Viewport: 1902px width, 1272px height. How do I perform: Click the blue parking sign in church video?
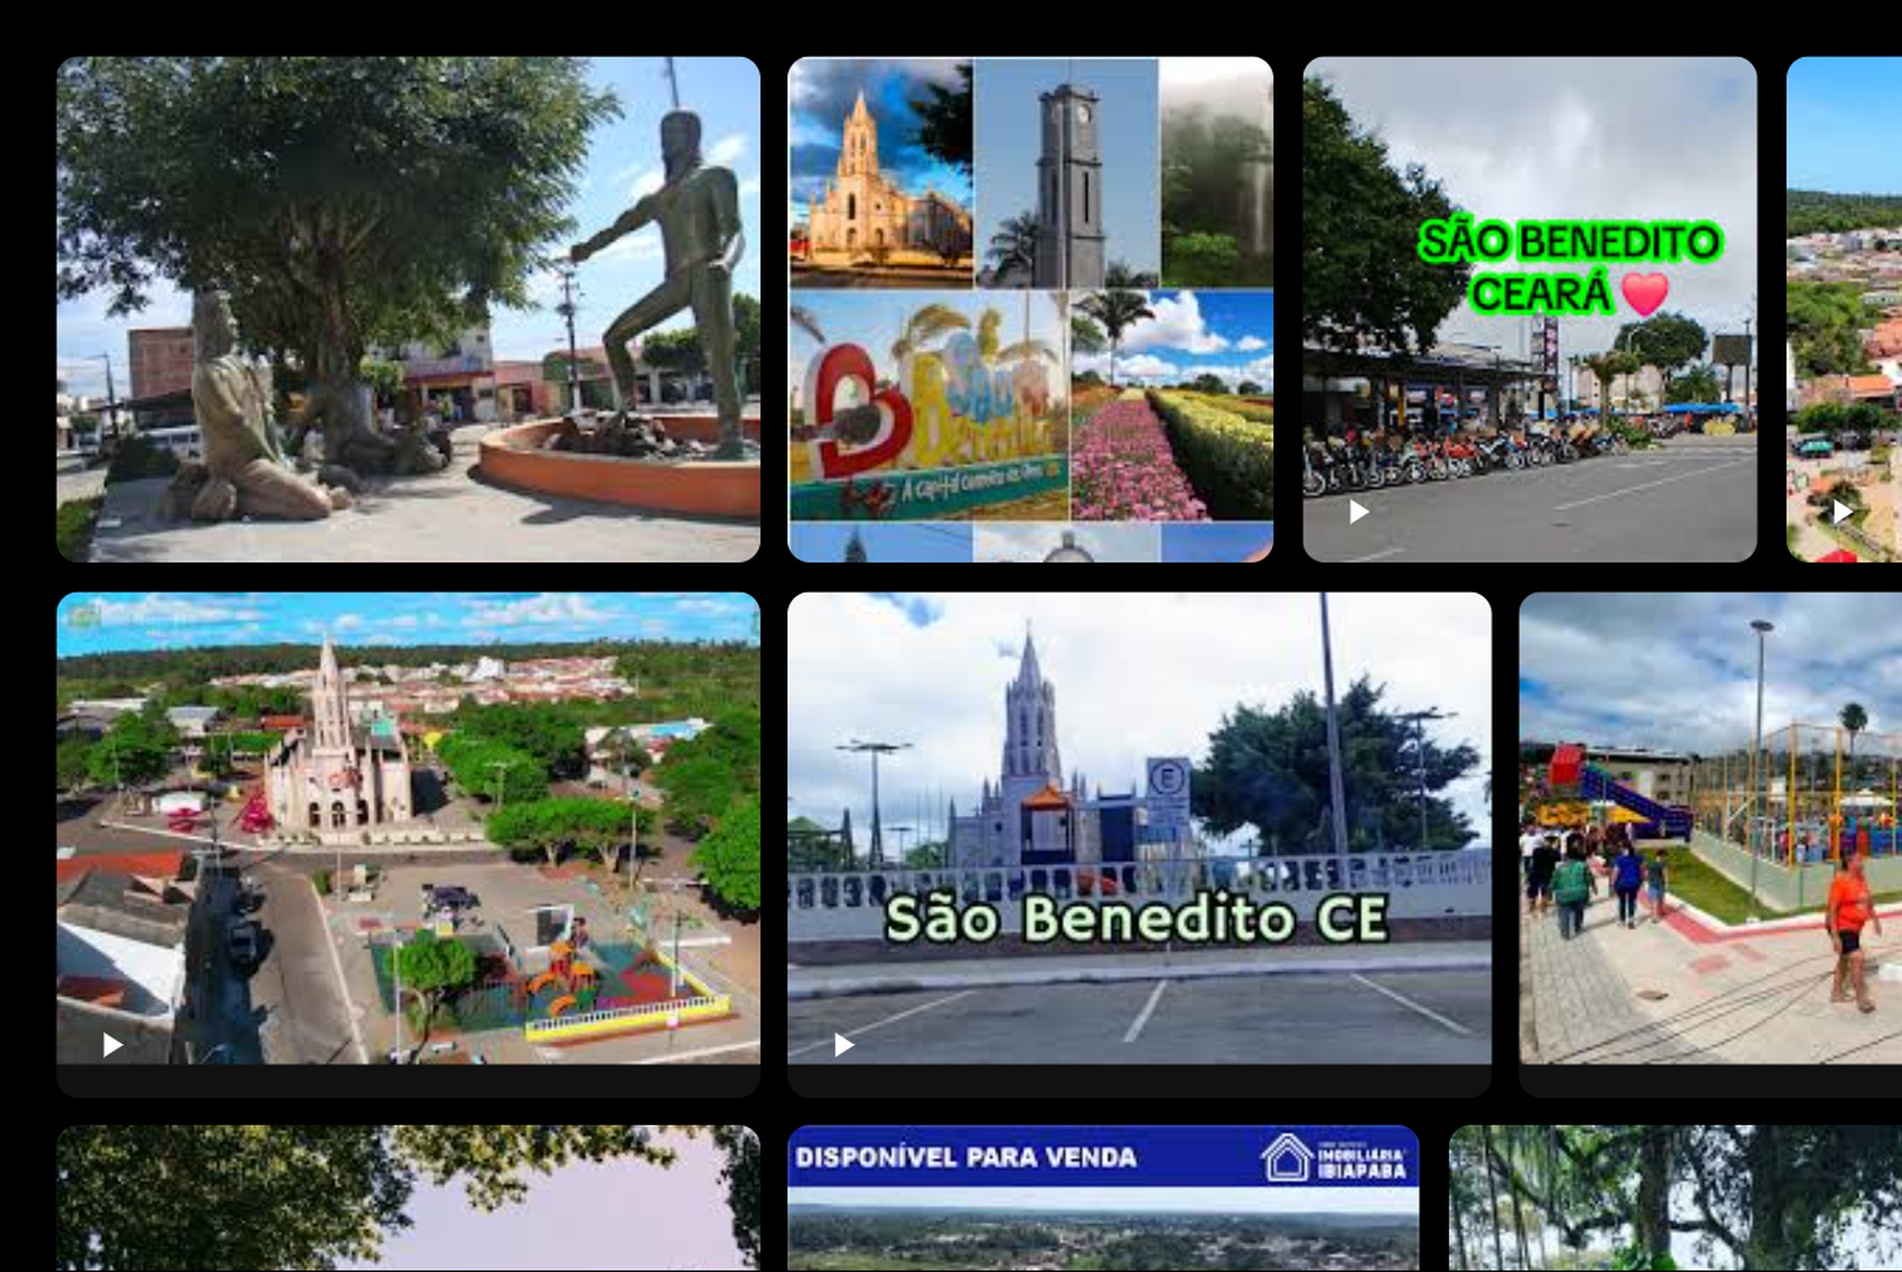point(1167,778)
